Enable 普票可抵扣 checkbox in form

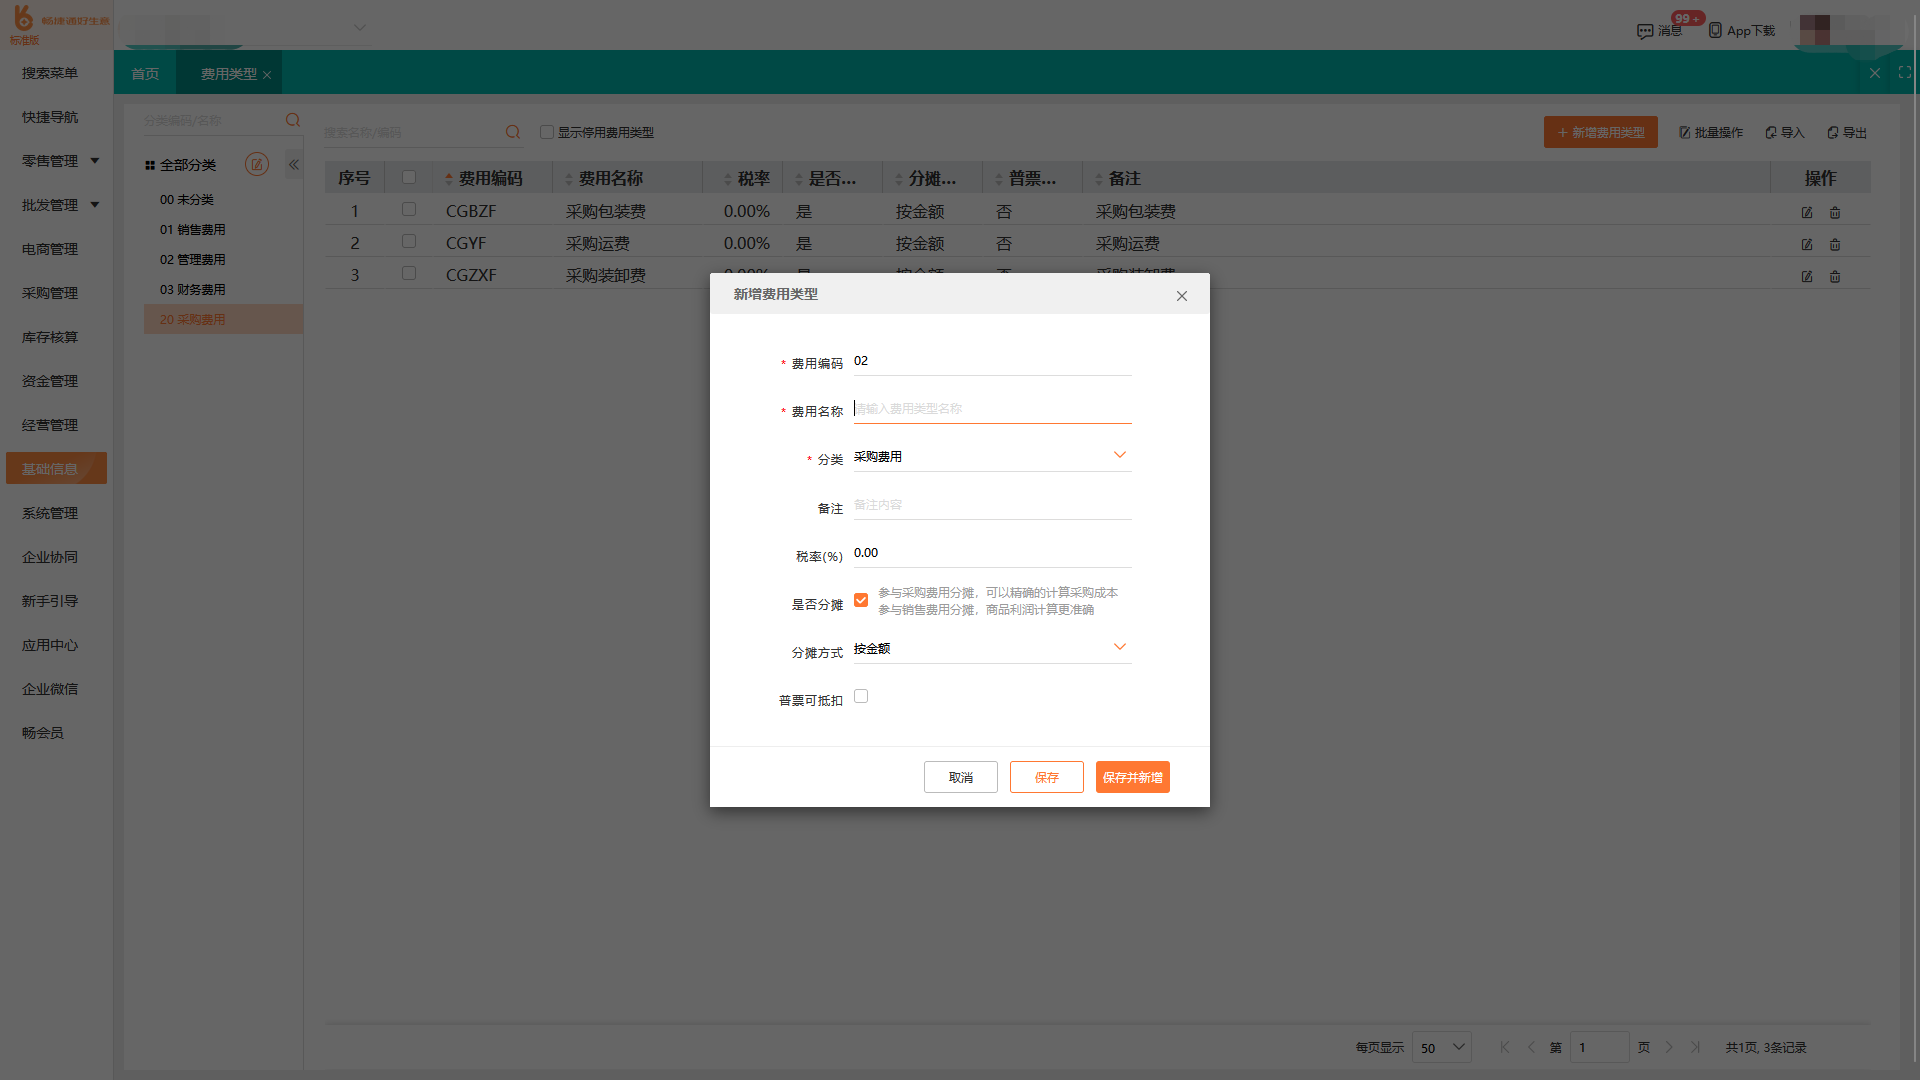coord(861,695)
